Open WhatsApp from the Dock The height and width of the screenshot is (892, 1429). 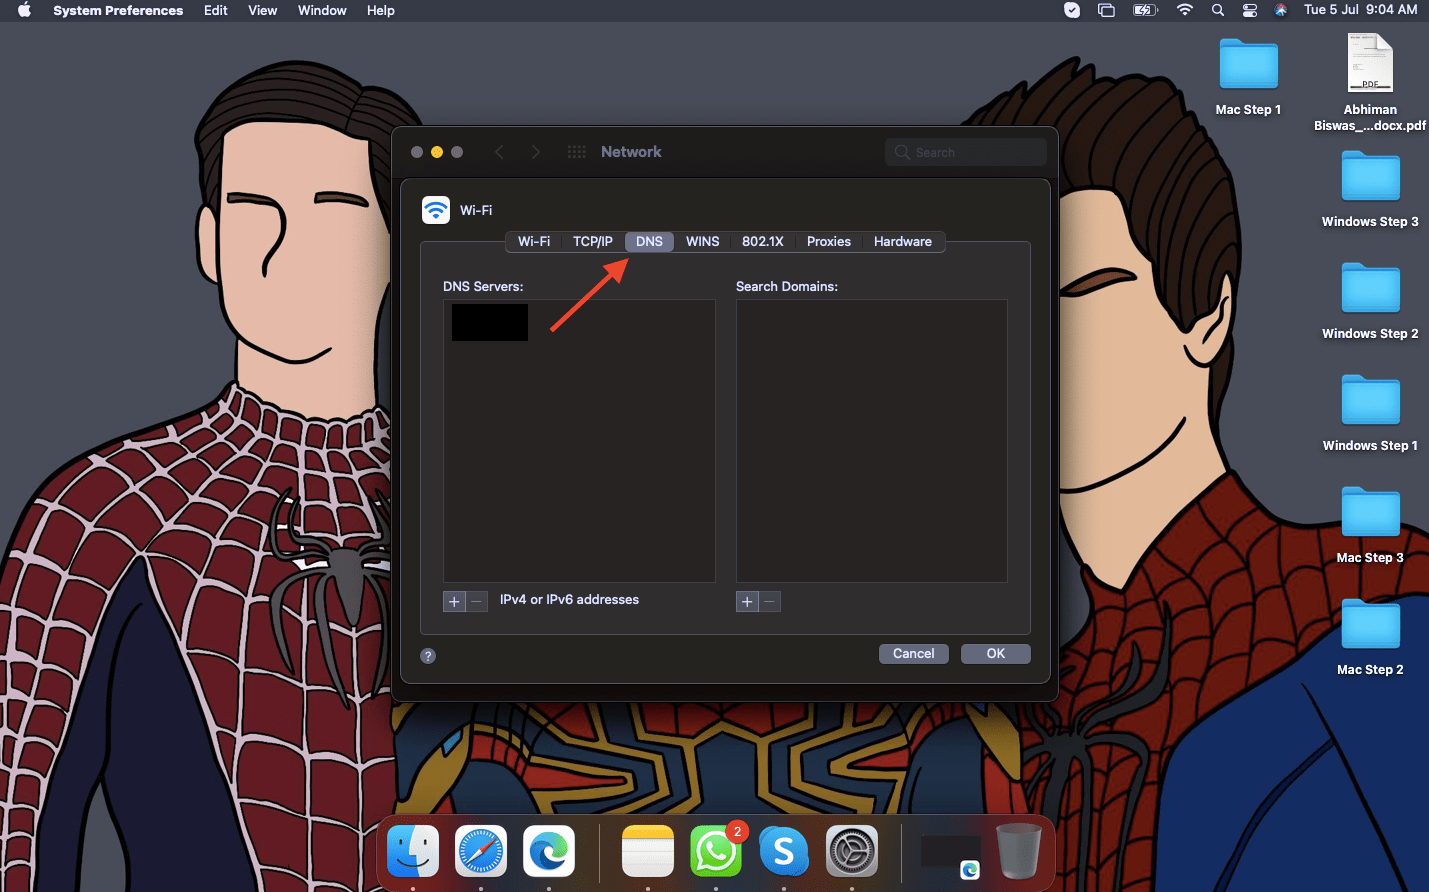716,852
